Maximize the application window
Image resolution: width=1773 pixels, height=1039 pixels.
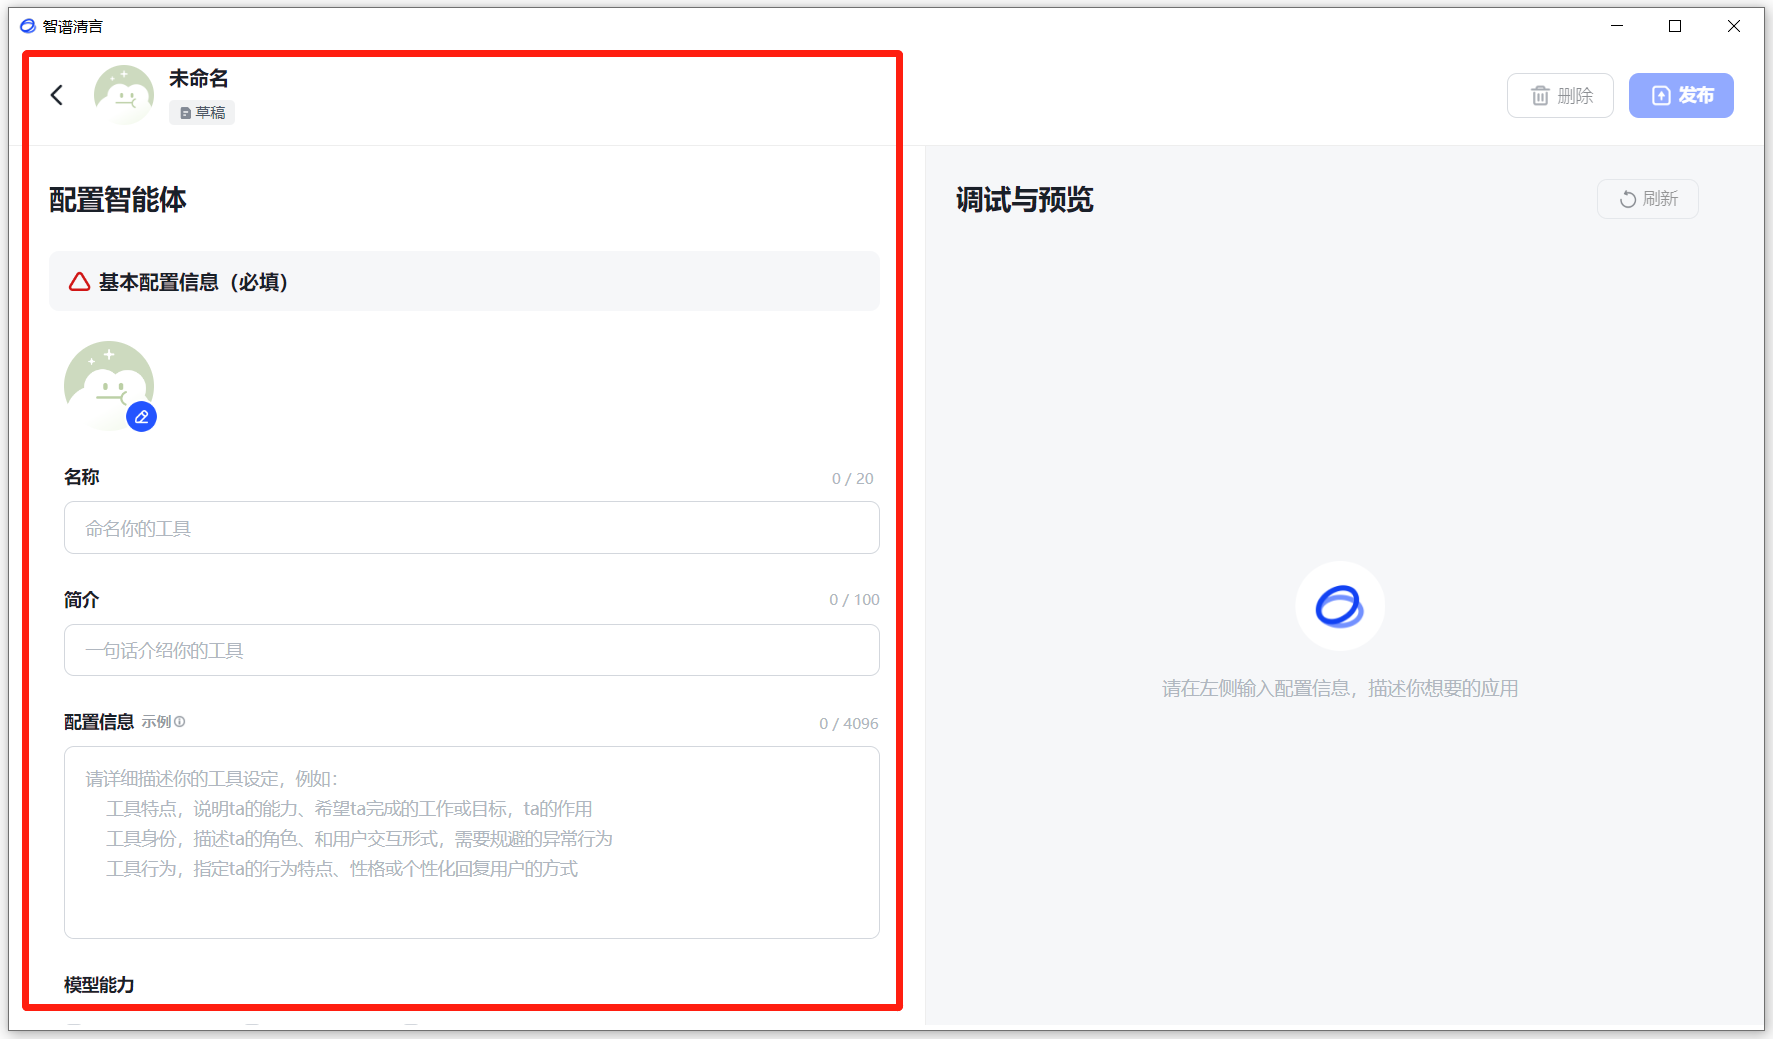coord(1675,26)
